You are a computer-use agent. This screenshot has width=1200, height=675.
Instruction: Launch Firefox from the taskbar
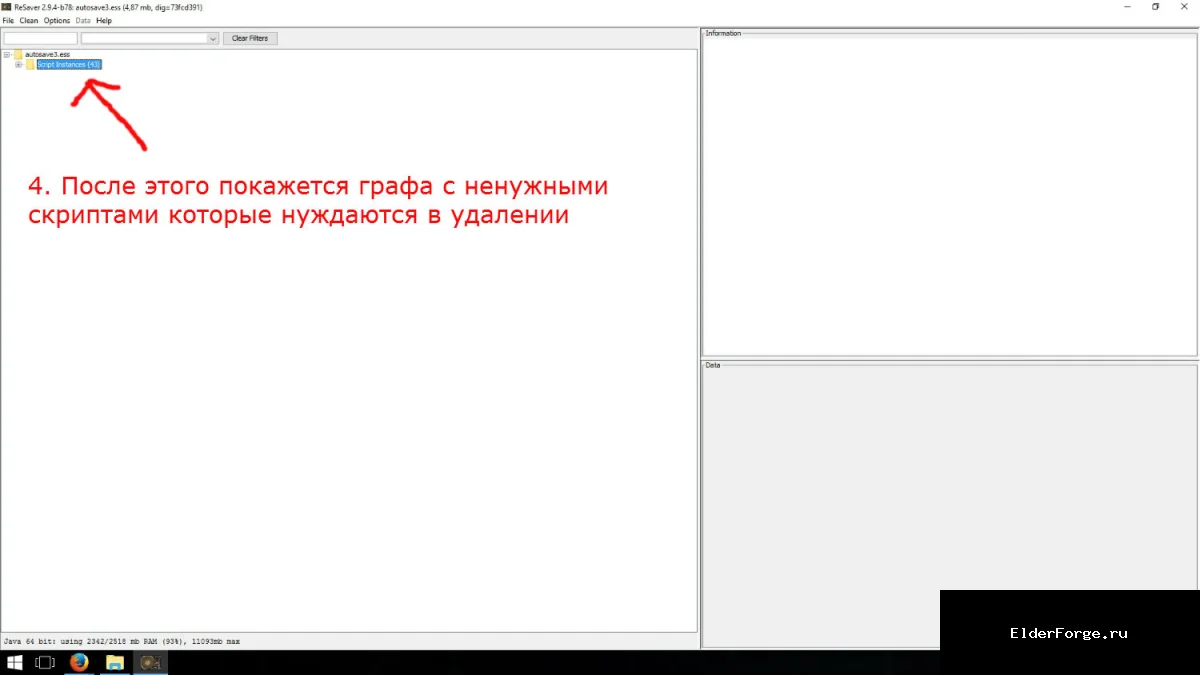pyautogui.click(x=80, y=662)
